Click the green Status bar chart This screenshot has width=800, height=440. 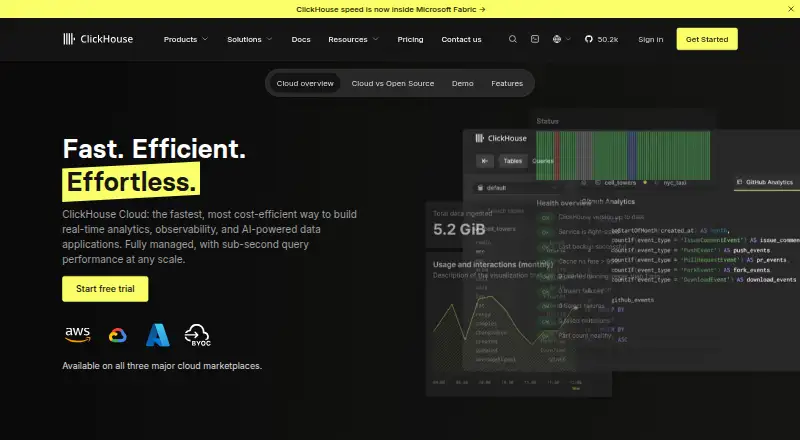pyautogui.click(x=623, y=155)
